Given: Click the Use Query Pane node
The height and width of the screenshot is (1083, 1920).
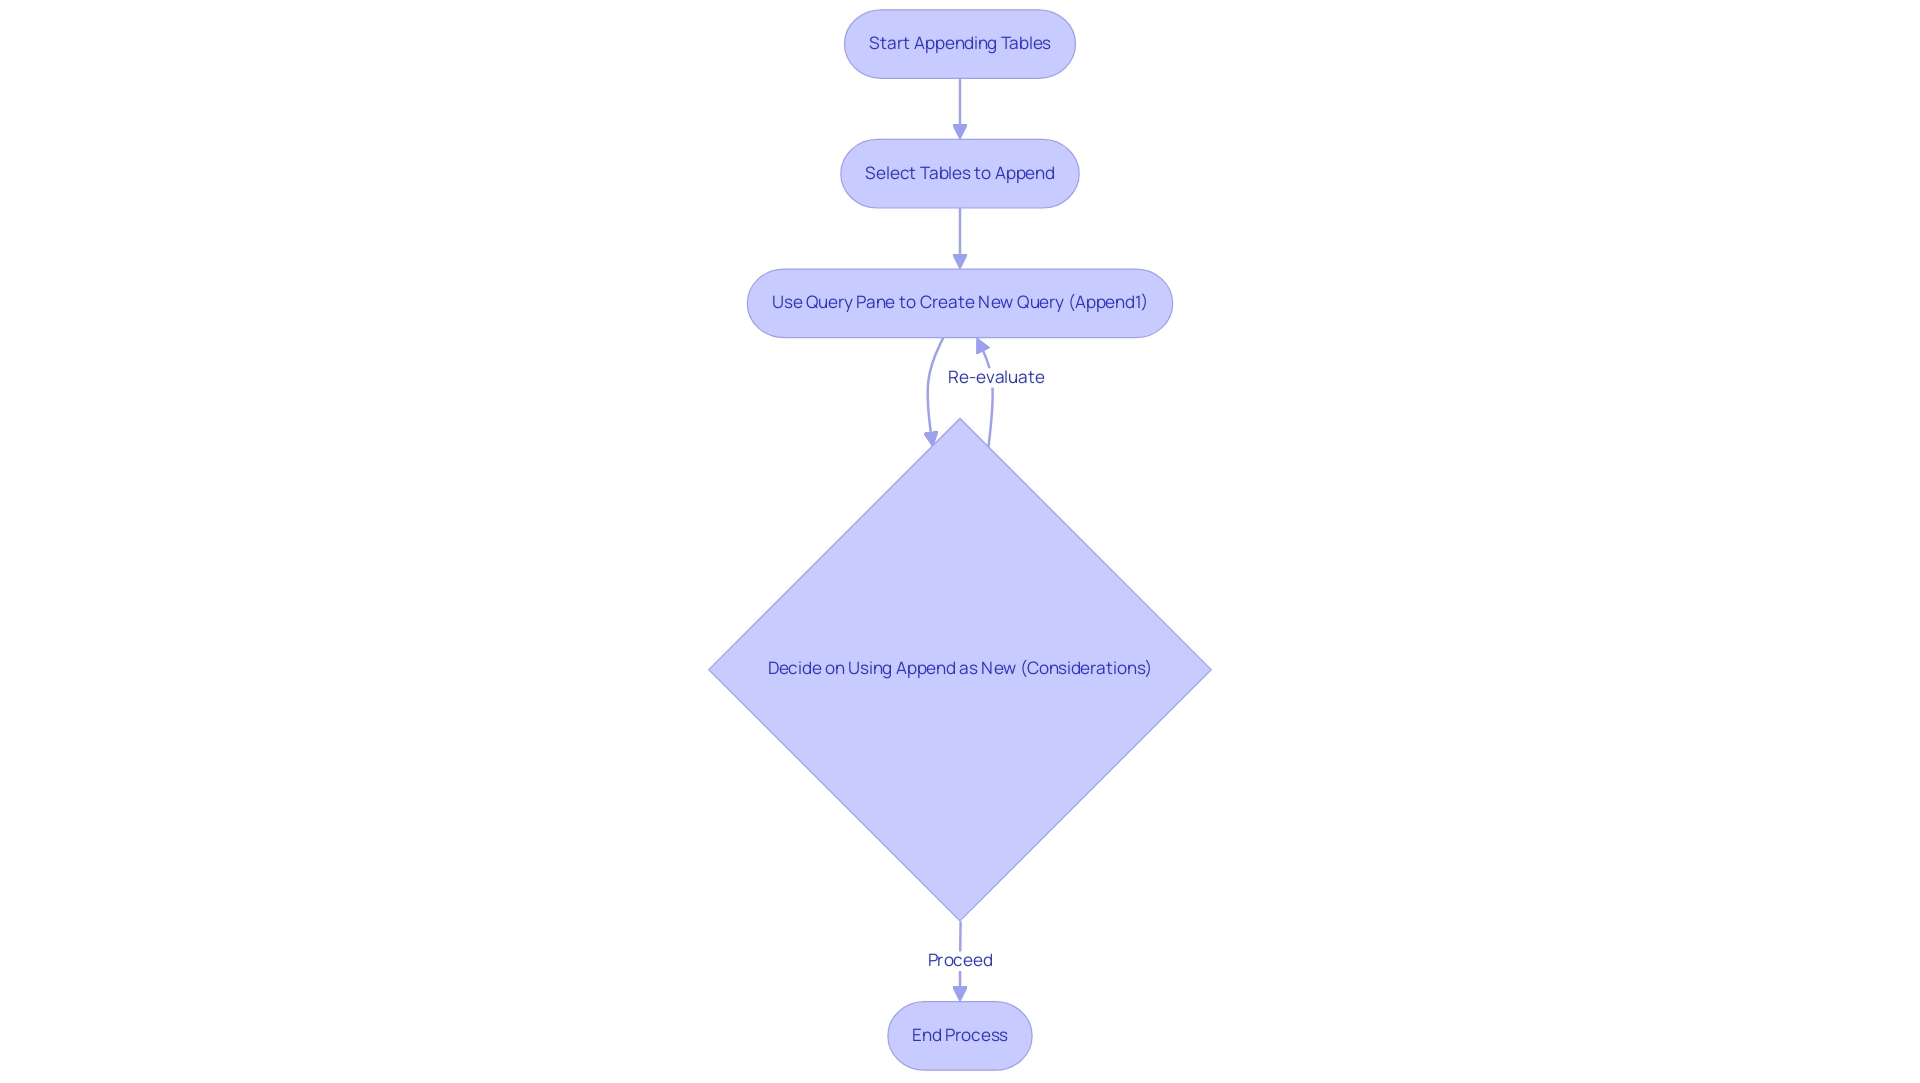Looking at the screenshot, I should pos(959,302).
